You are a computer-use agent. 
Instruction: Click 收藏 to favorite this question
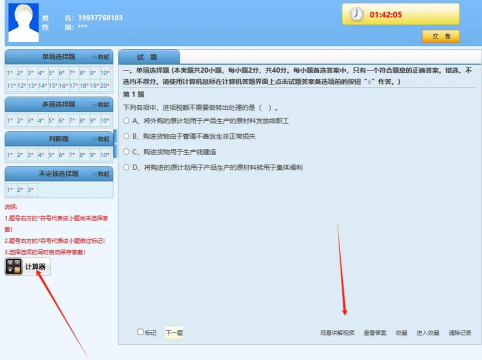pos(401,333)
